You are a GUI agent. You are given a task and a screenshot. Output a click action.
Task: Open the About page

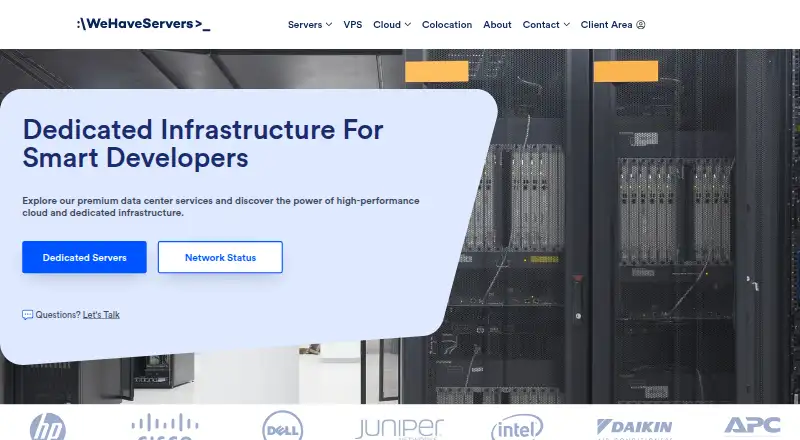click(x=497, y=25)
